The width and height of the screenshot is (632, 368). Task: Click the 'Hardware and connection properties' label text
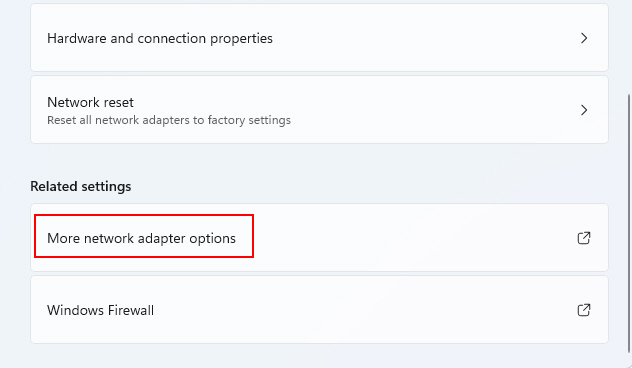160,38
